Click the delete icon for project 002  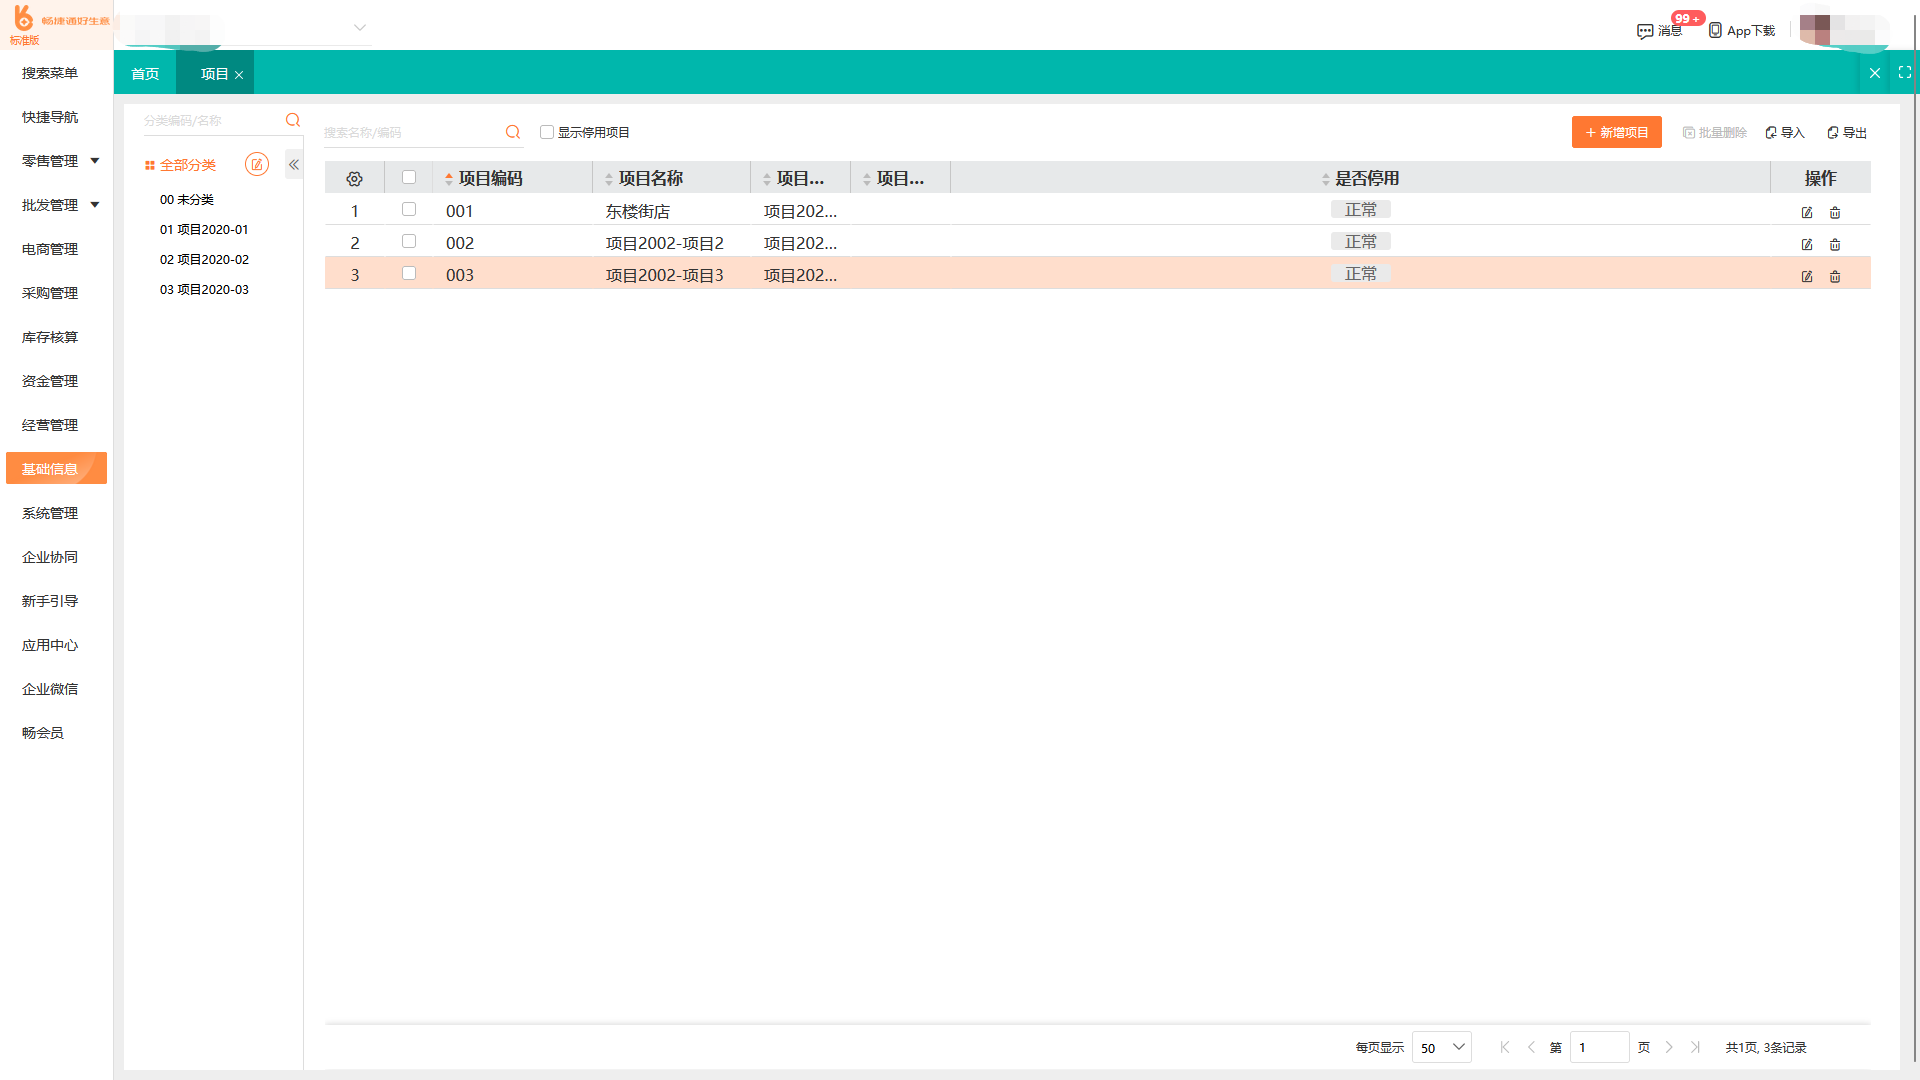[1834, 241]
